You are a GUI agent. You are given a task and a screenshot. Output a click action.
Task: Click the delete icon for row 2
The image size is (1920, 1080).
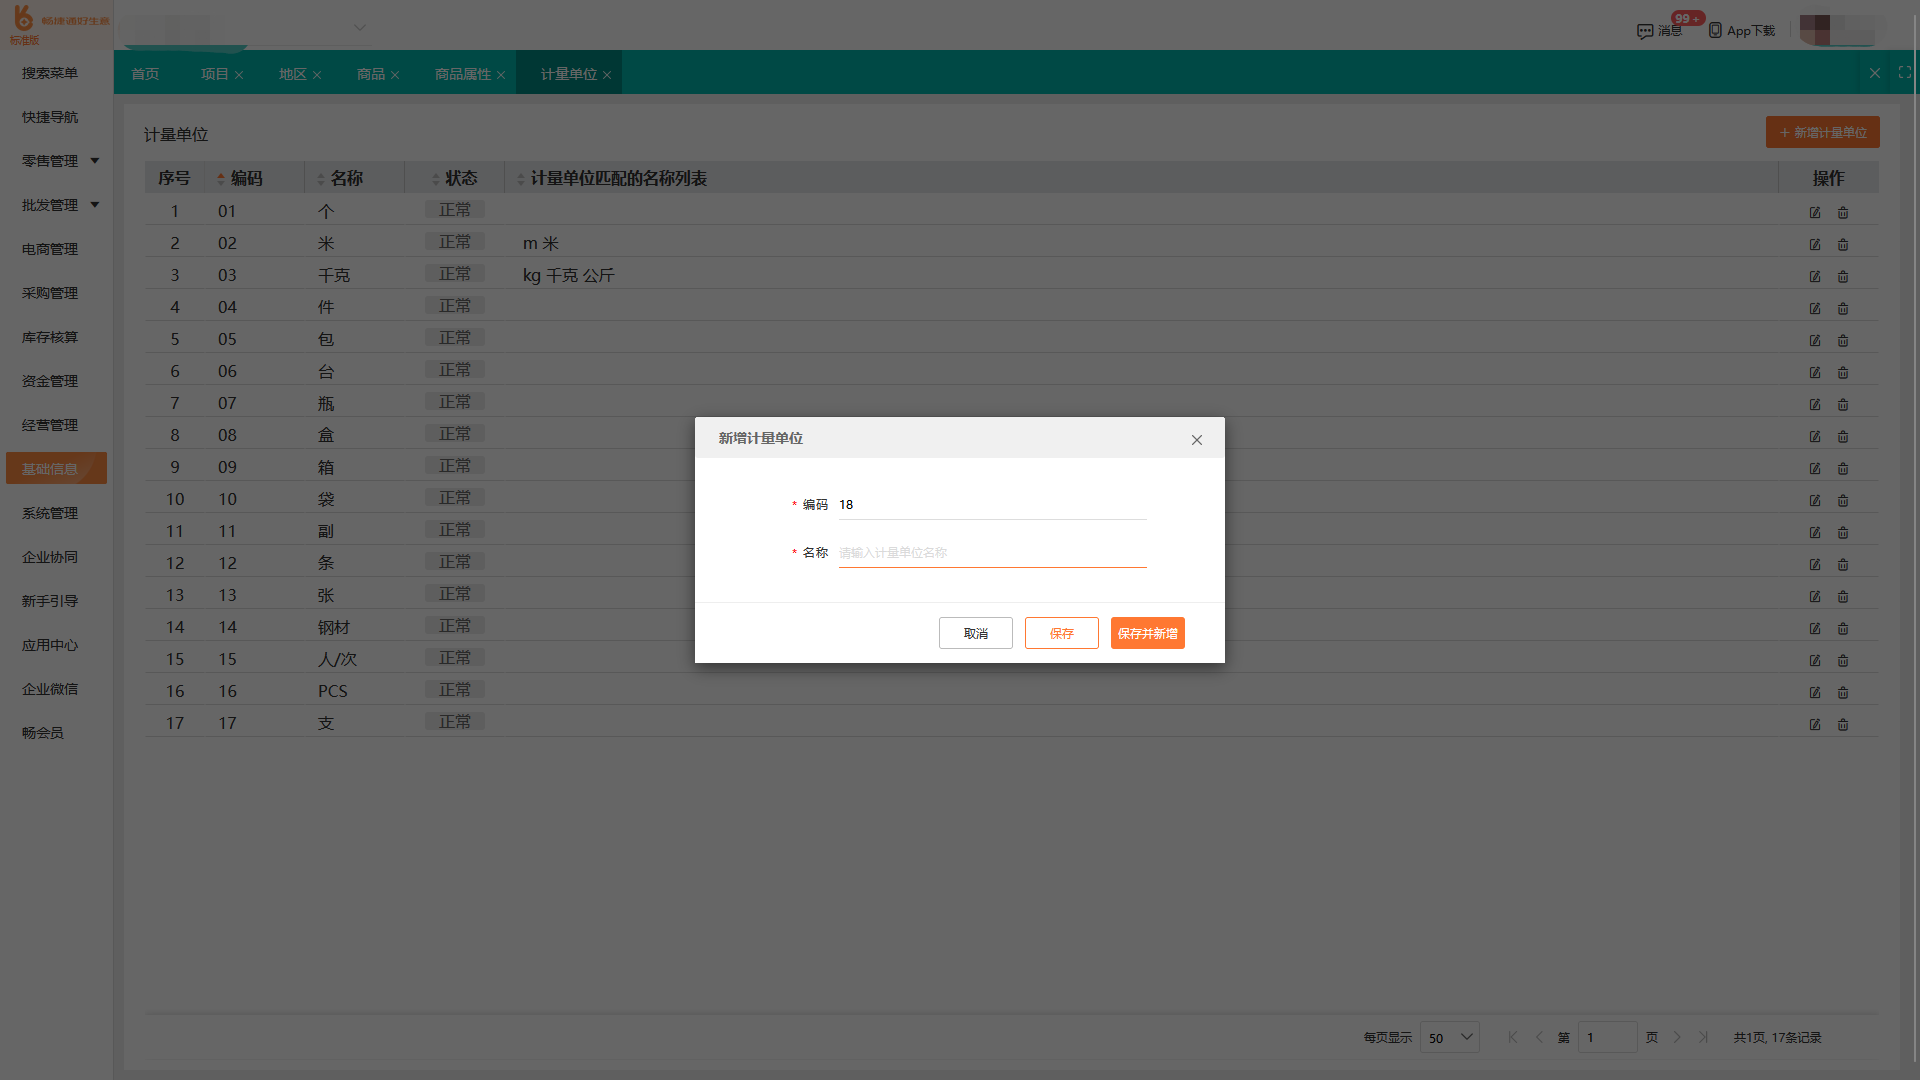(x=1844, y=244)
